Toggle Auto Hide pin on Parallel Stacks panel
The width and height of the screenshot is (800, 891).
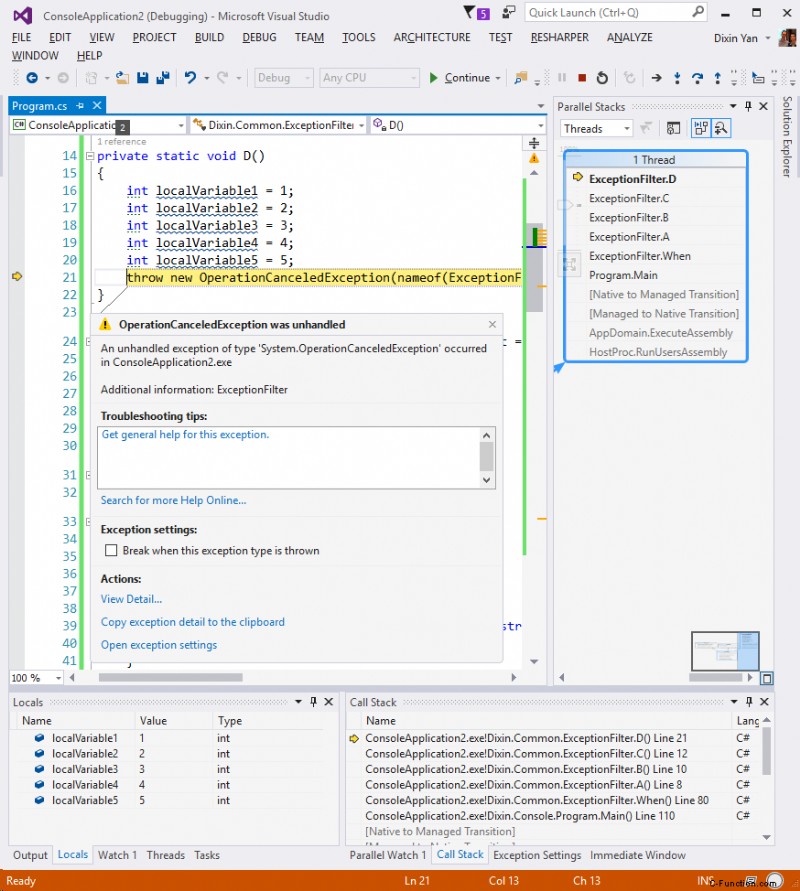[x=746, y=107]
